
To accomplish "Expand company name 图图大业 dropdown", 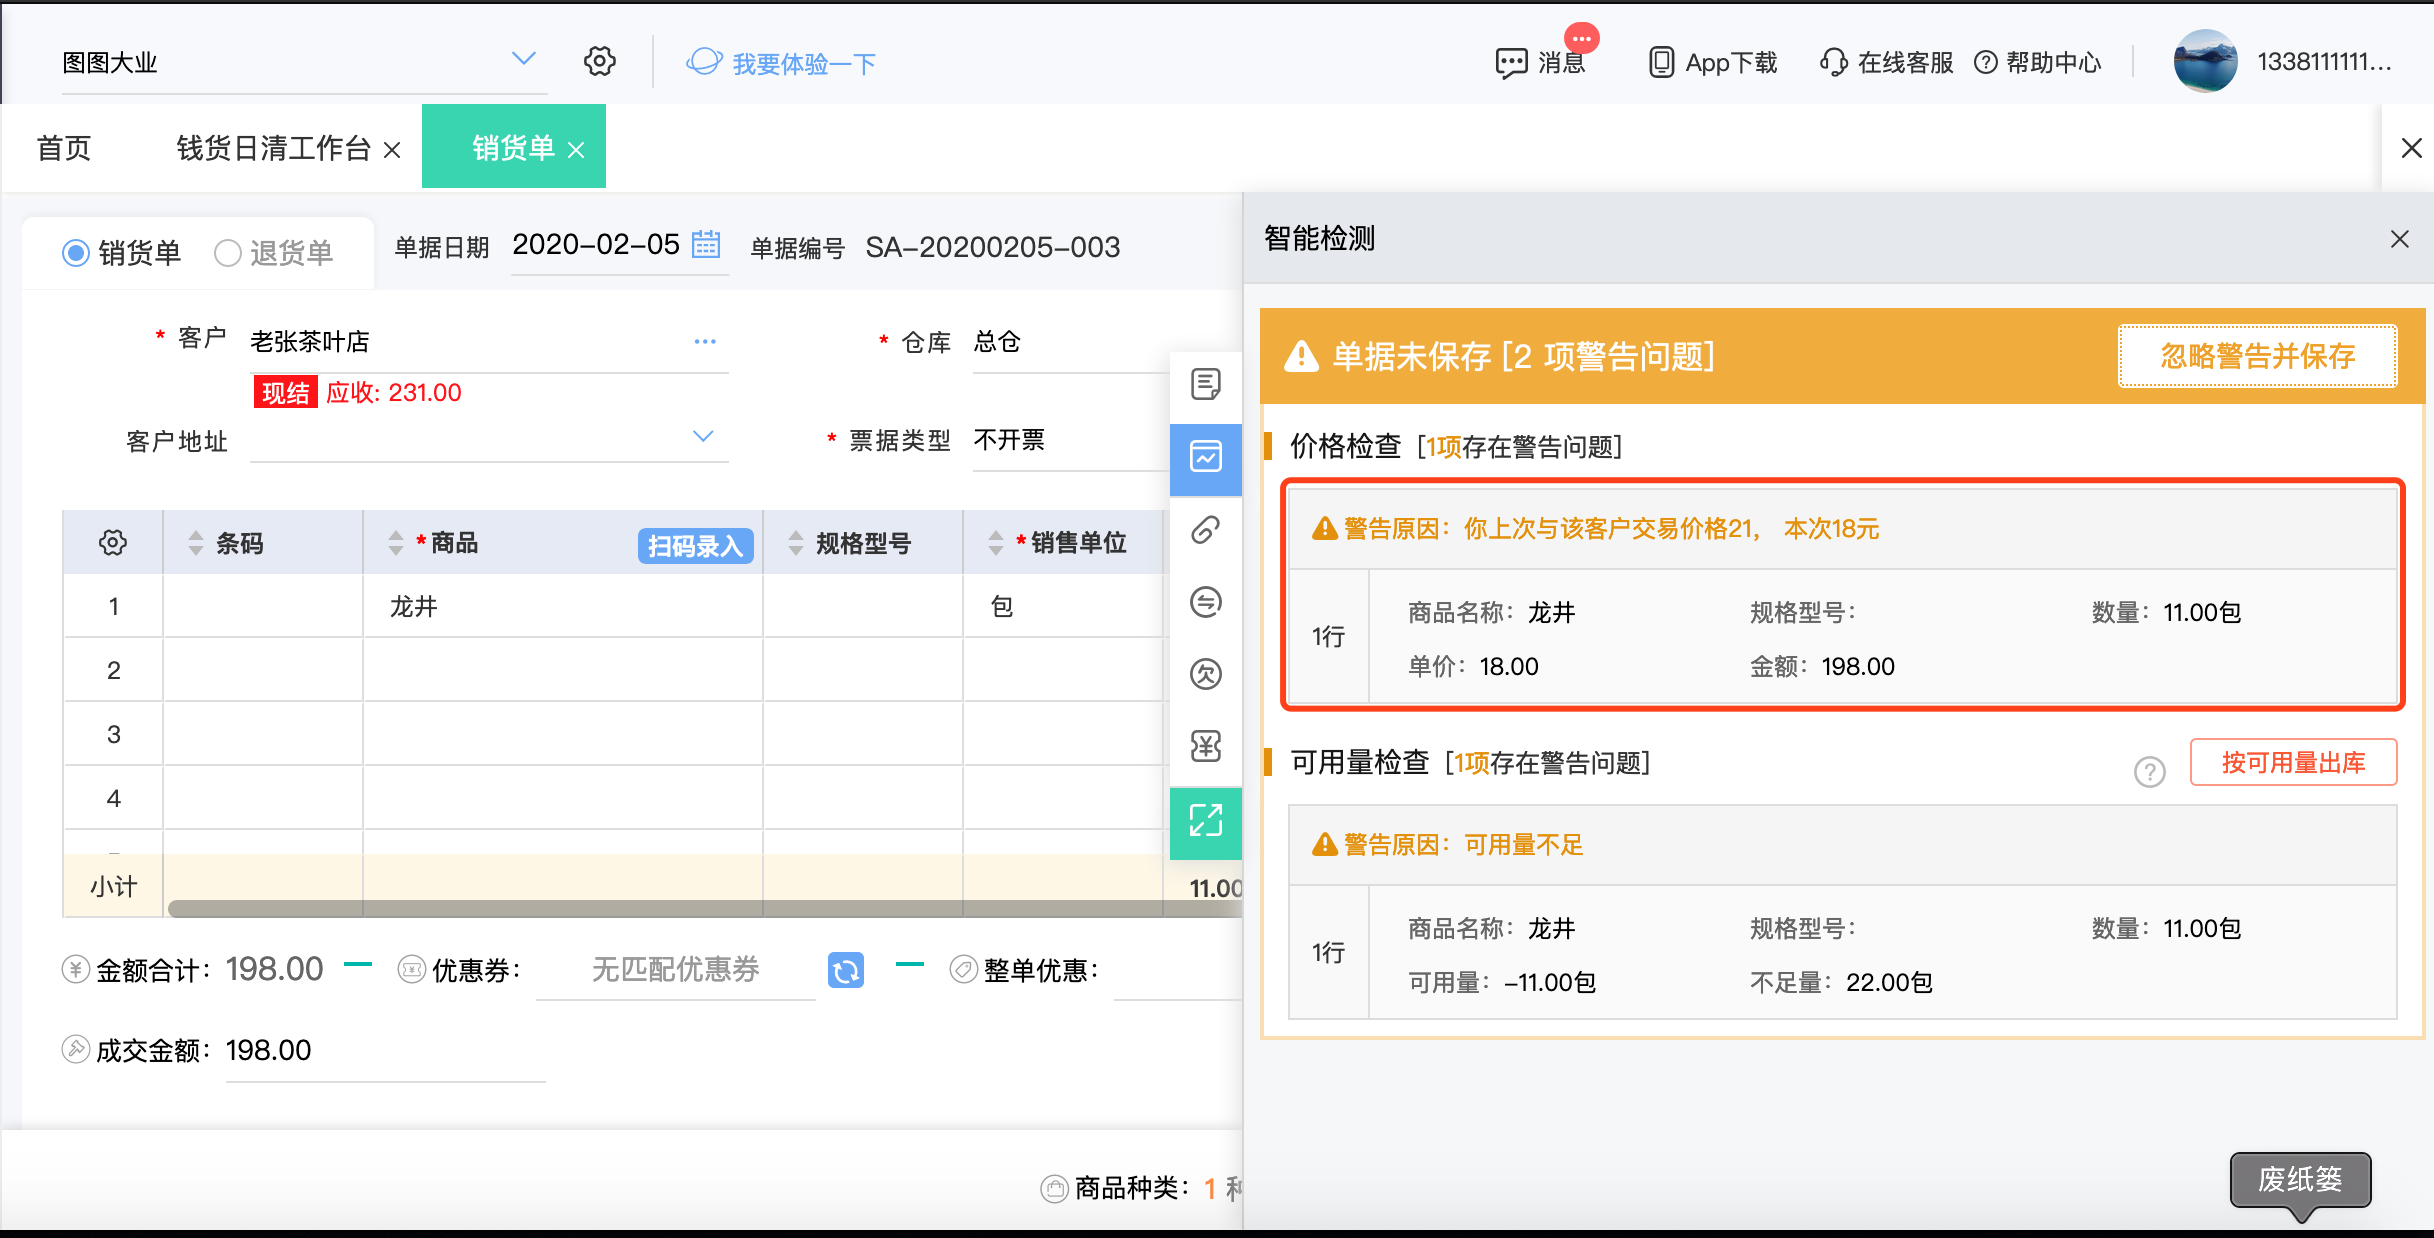I will [522, 62].
